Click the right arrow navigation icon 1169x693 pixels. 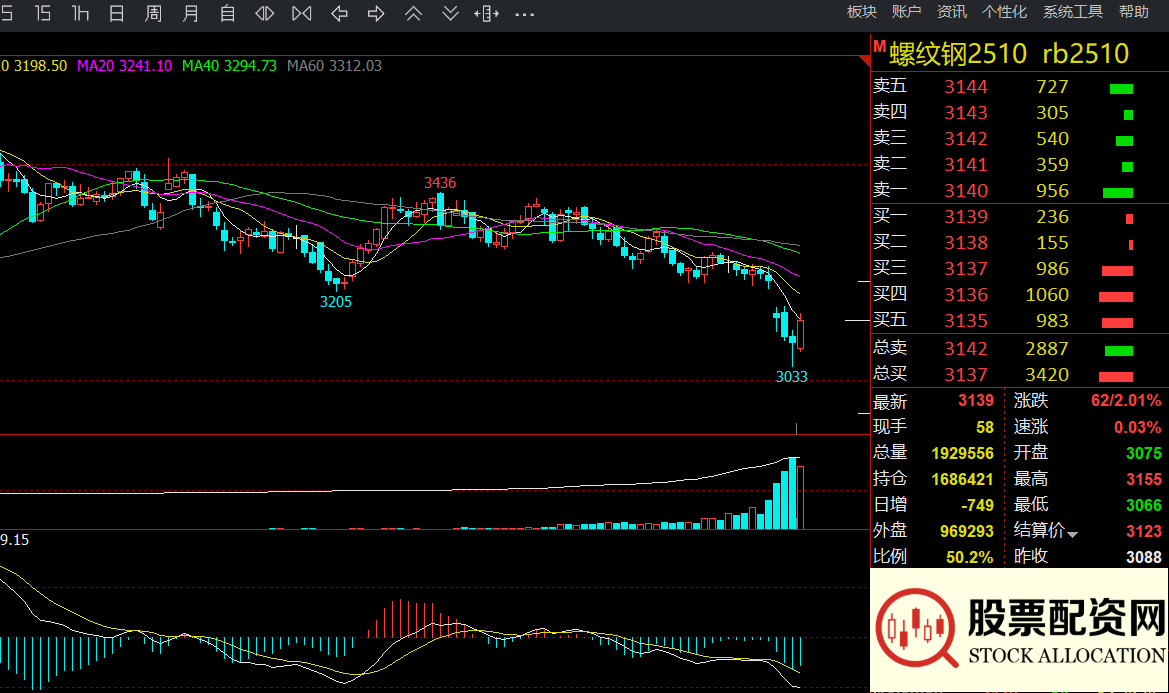[x=376, y=13]
